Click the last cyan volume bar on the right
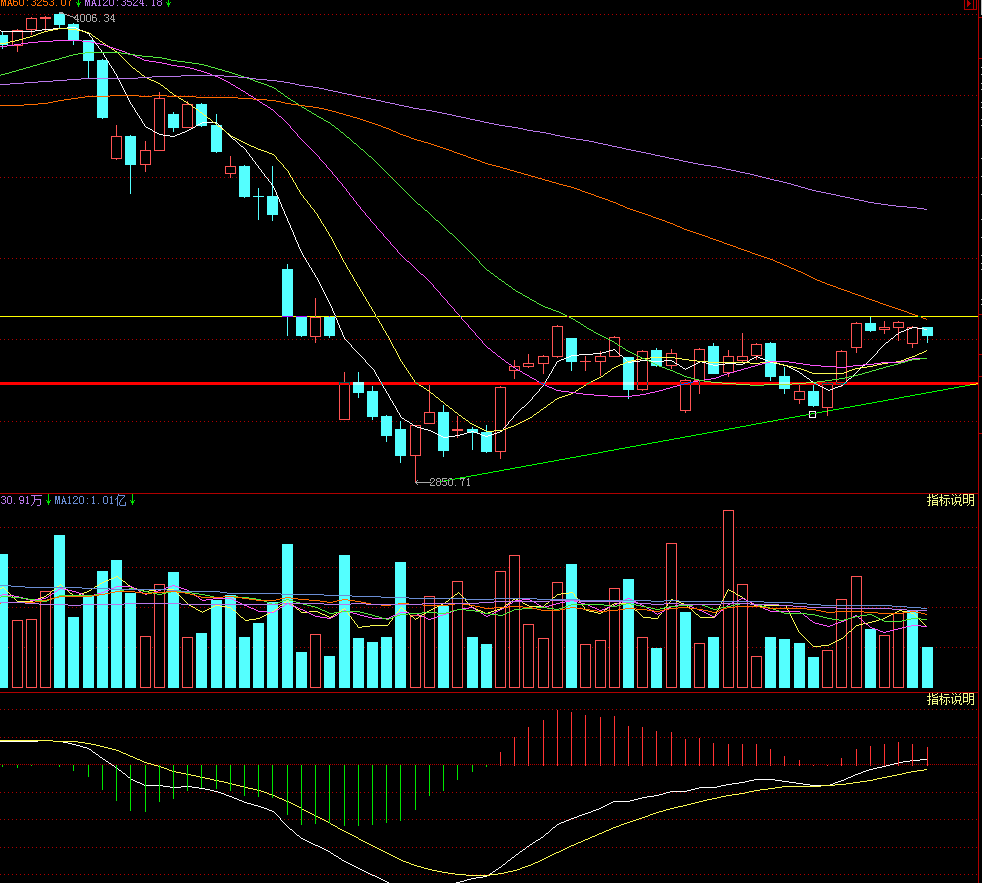Viewport: 982px width, 883px height. [x=927, y=667]
